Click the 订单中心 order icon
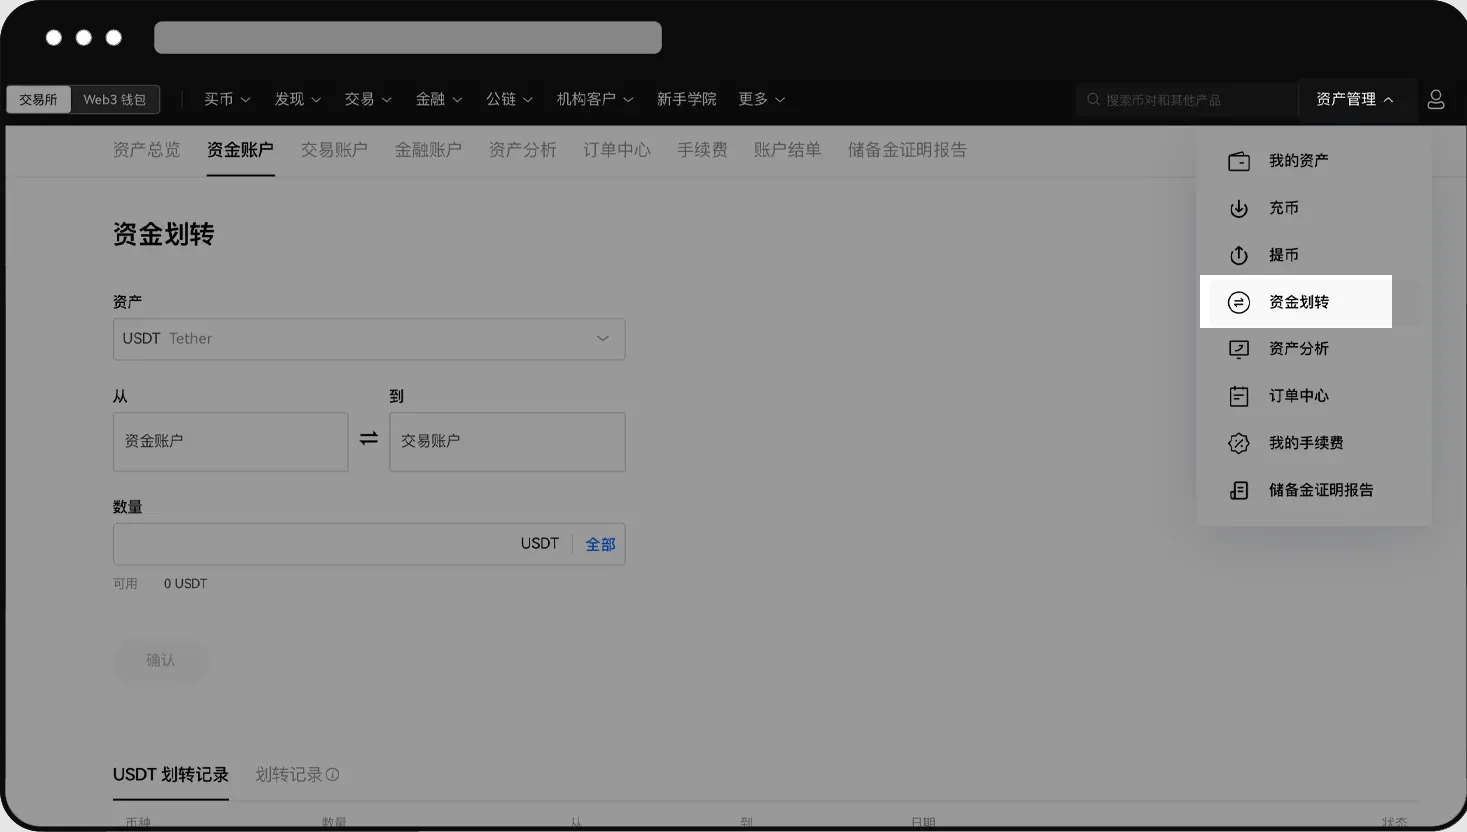Screen dimensions: 1467x832 [x=1239, y=396]
